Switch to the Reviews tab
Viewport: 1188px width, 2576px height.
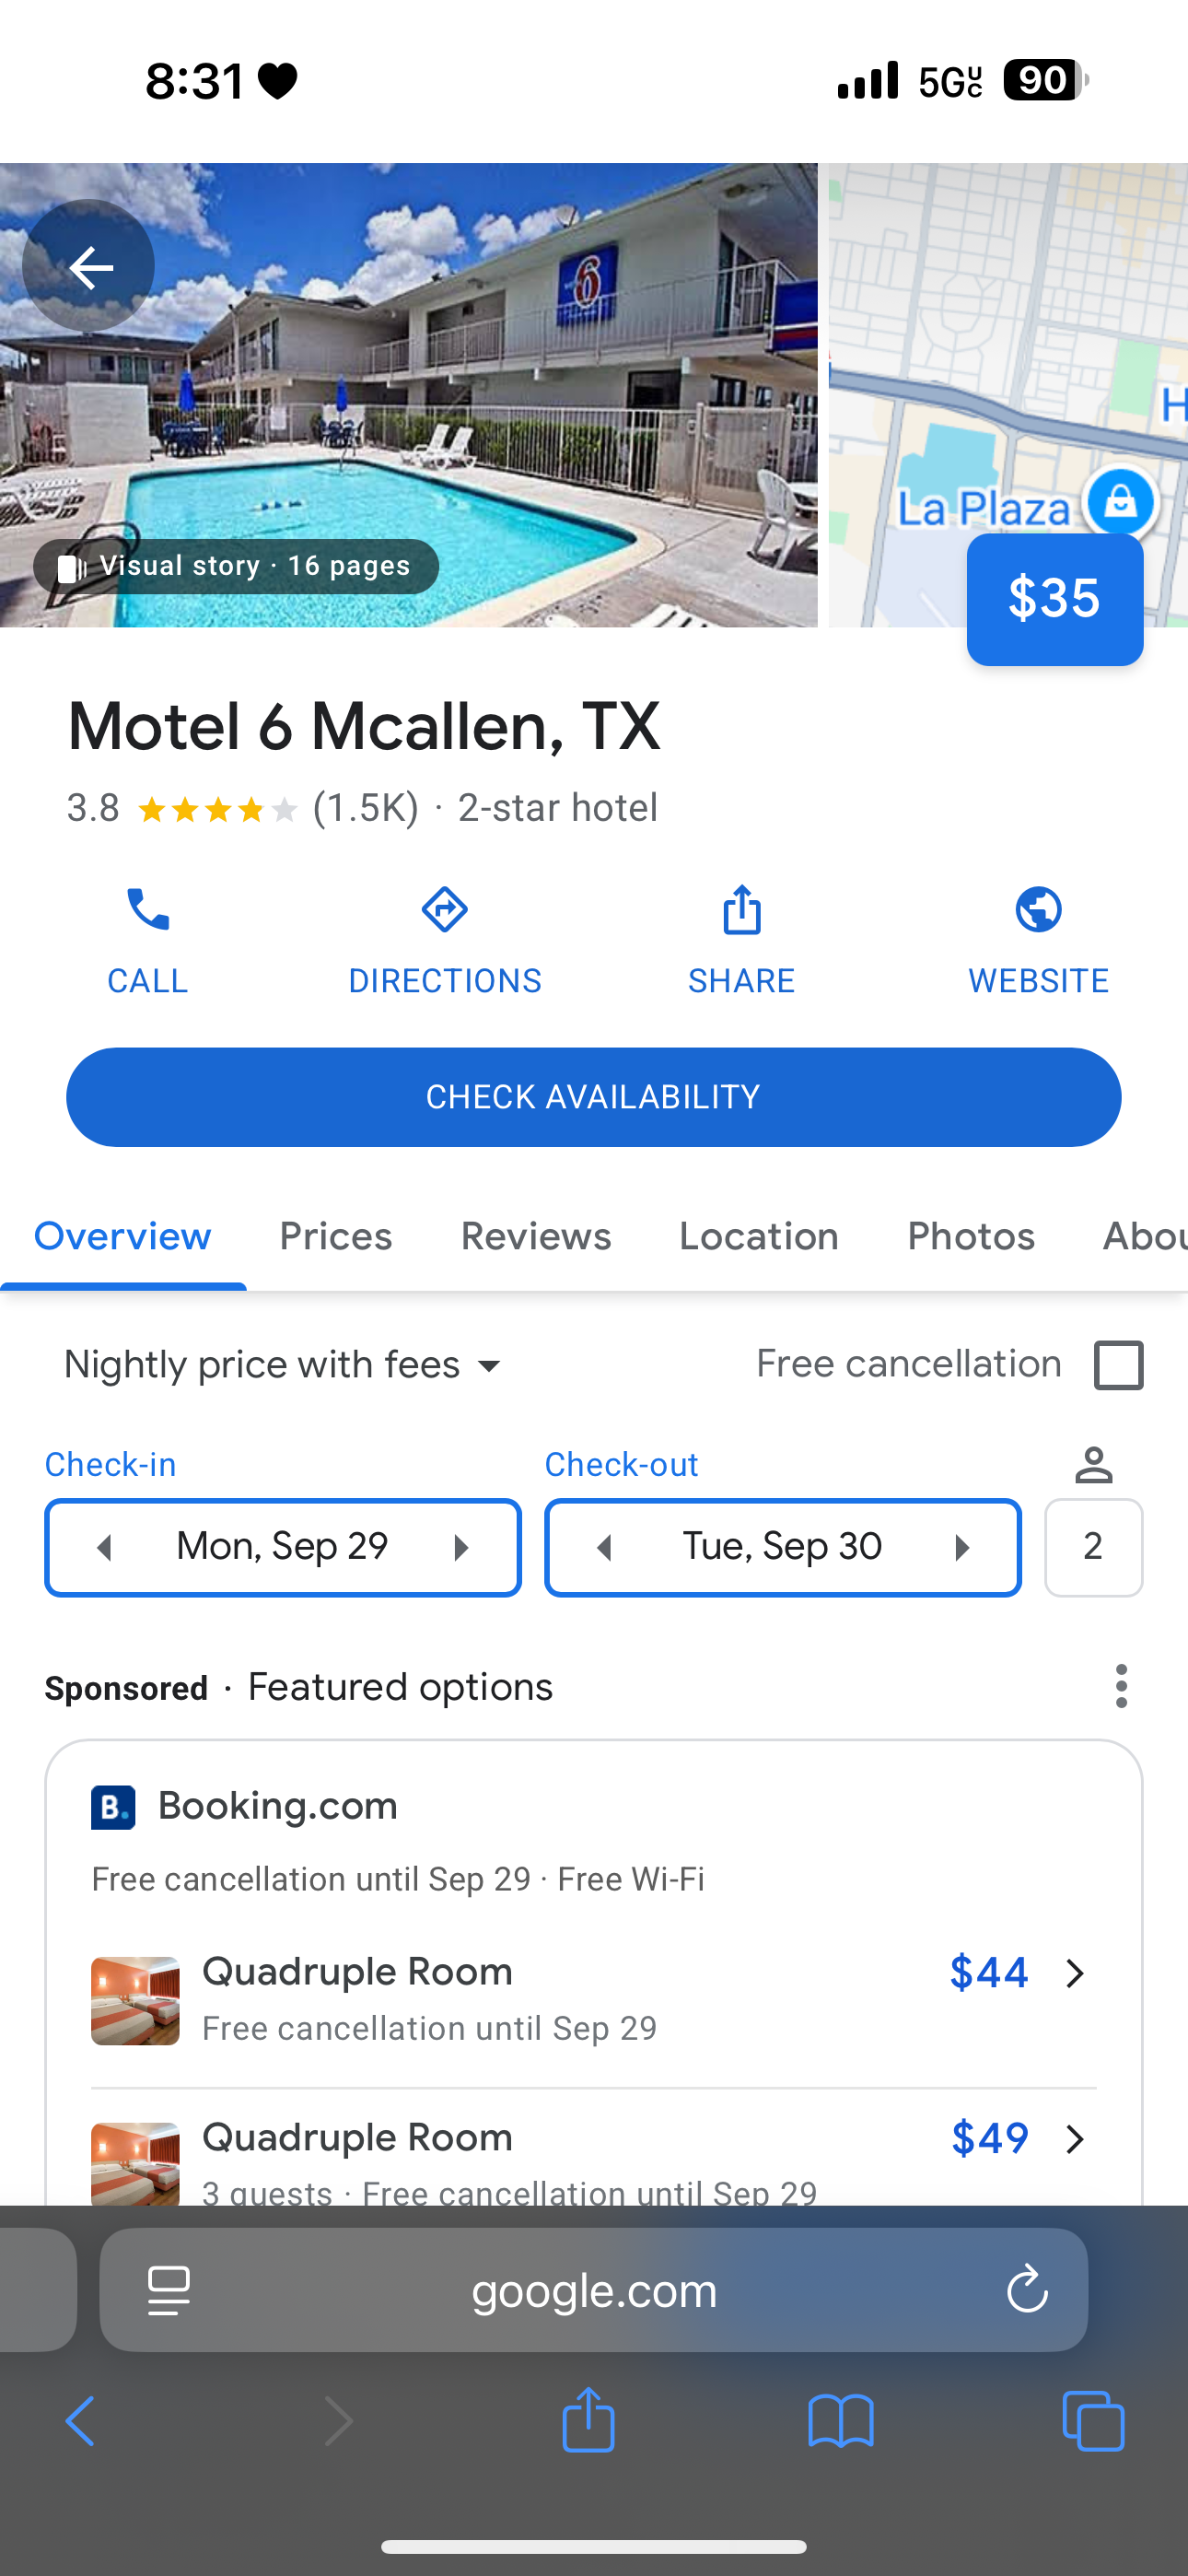click(535, 1237)
